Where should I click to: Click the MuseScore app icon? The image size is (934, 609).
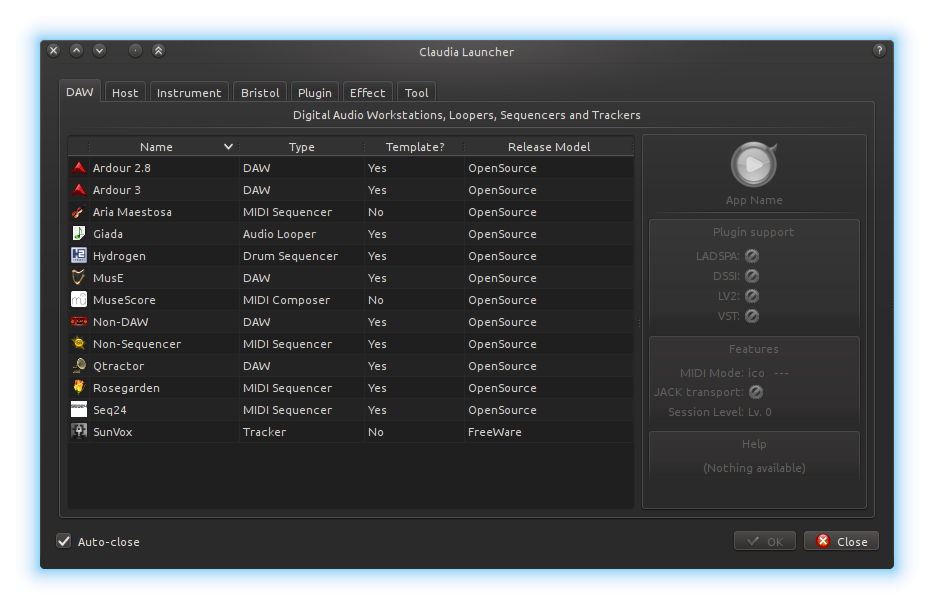(x=79, y=300)
